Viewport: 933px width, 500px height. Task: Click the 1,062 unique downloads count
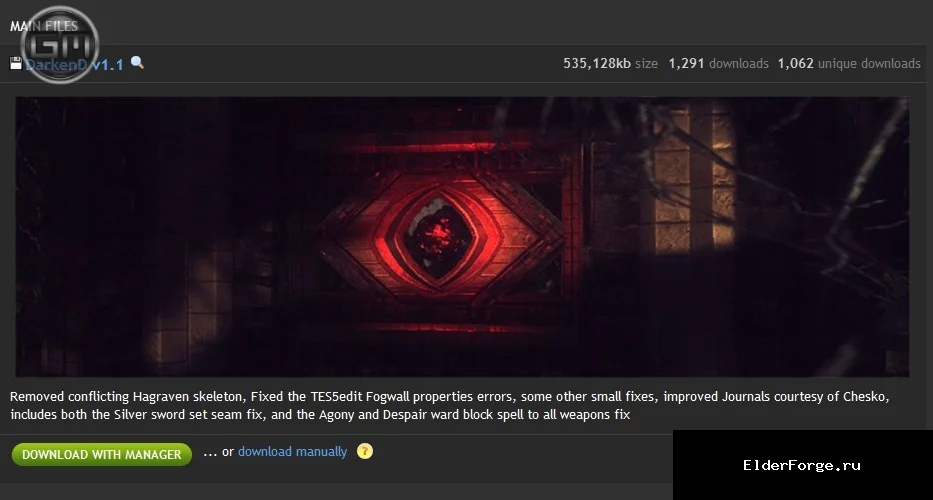tap(795, 63)
